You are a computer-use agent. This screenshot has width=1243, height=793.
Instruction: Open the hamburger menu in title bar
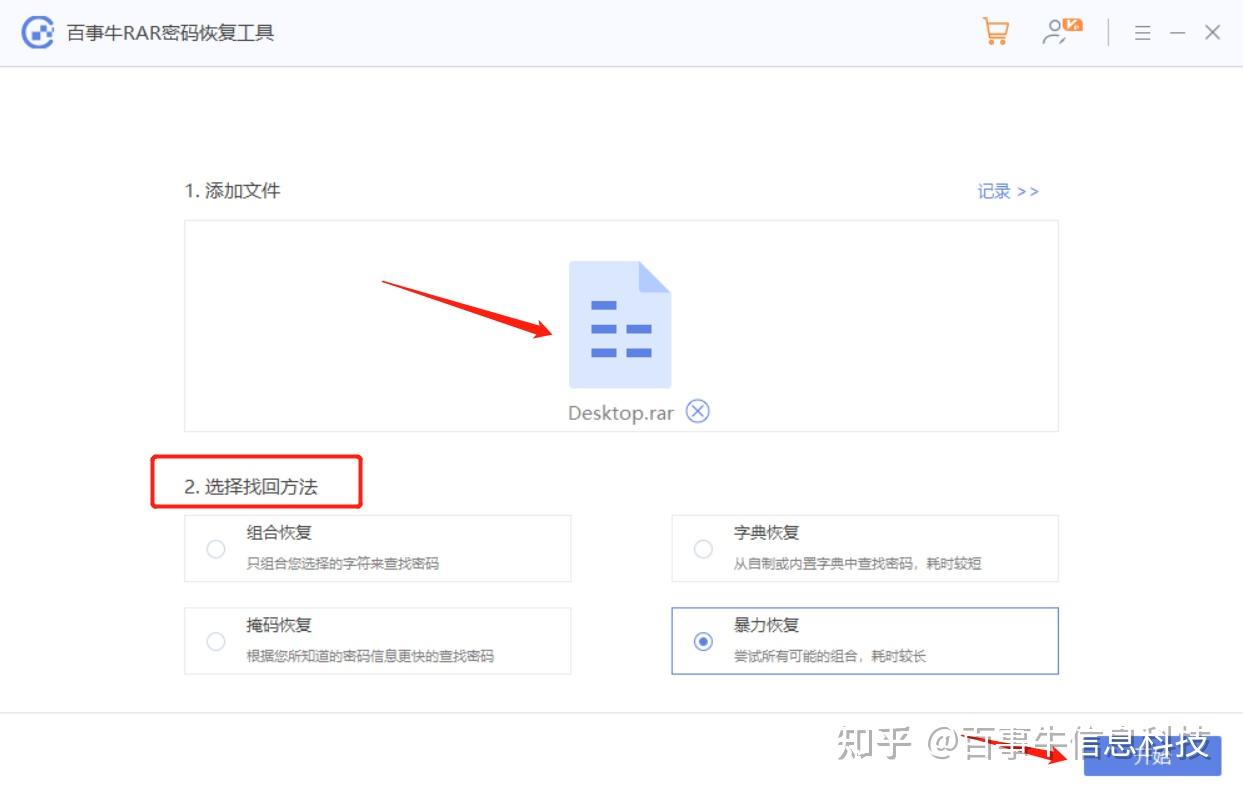click(1142, 33)
